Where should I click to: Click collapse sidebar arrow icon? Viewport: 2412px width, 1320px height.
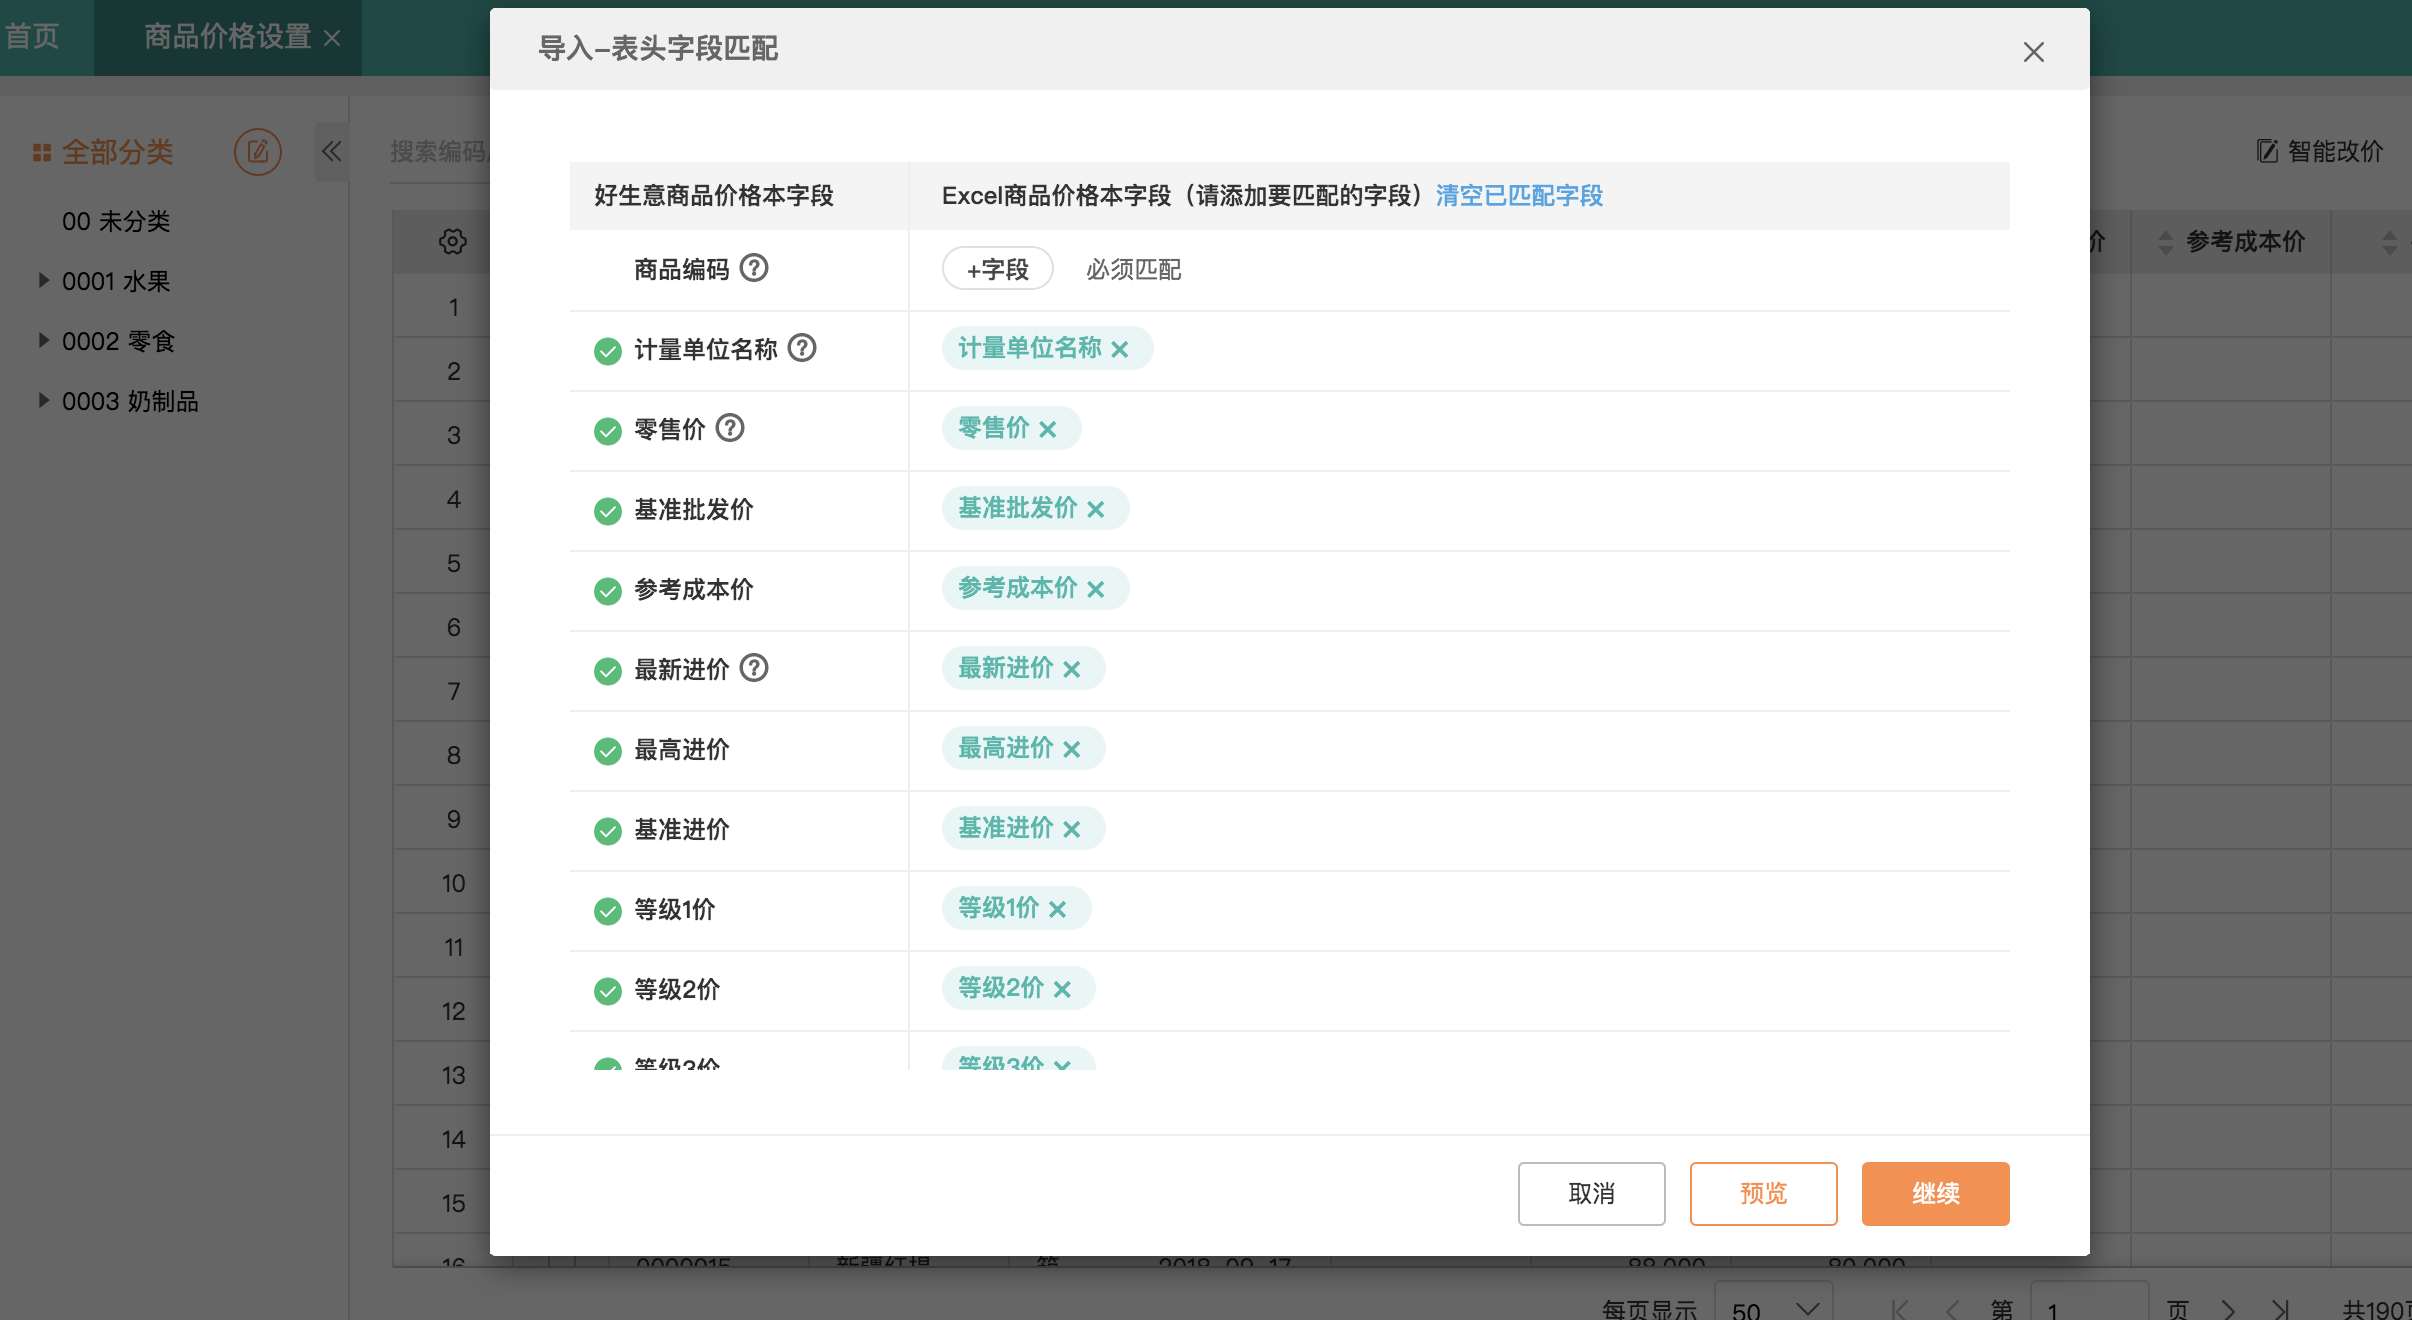click(x=333, y=151)
